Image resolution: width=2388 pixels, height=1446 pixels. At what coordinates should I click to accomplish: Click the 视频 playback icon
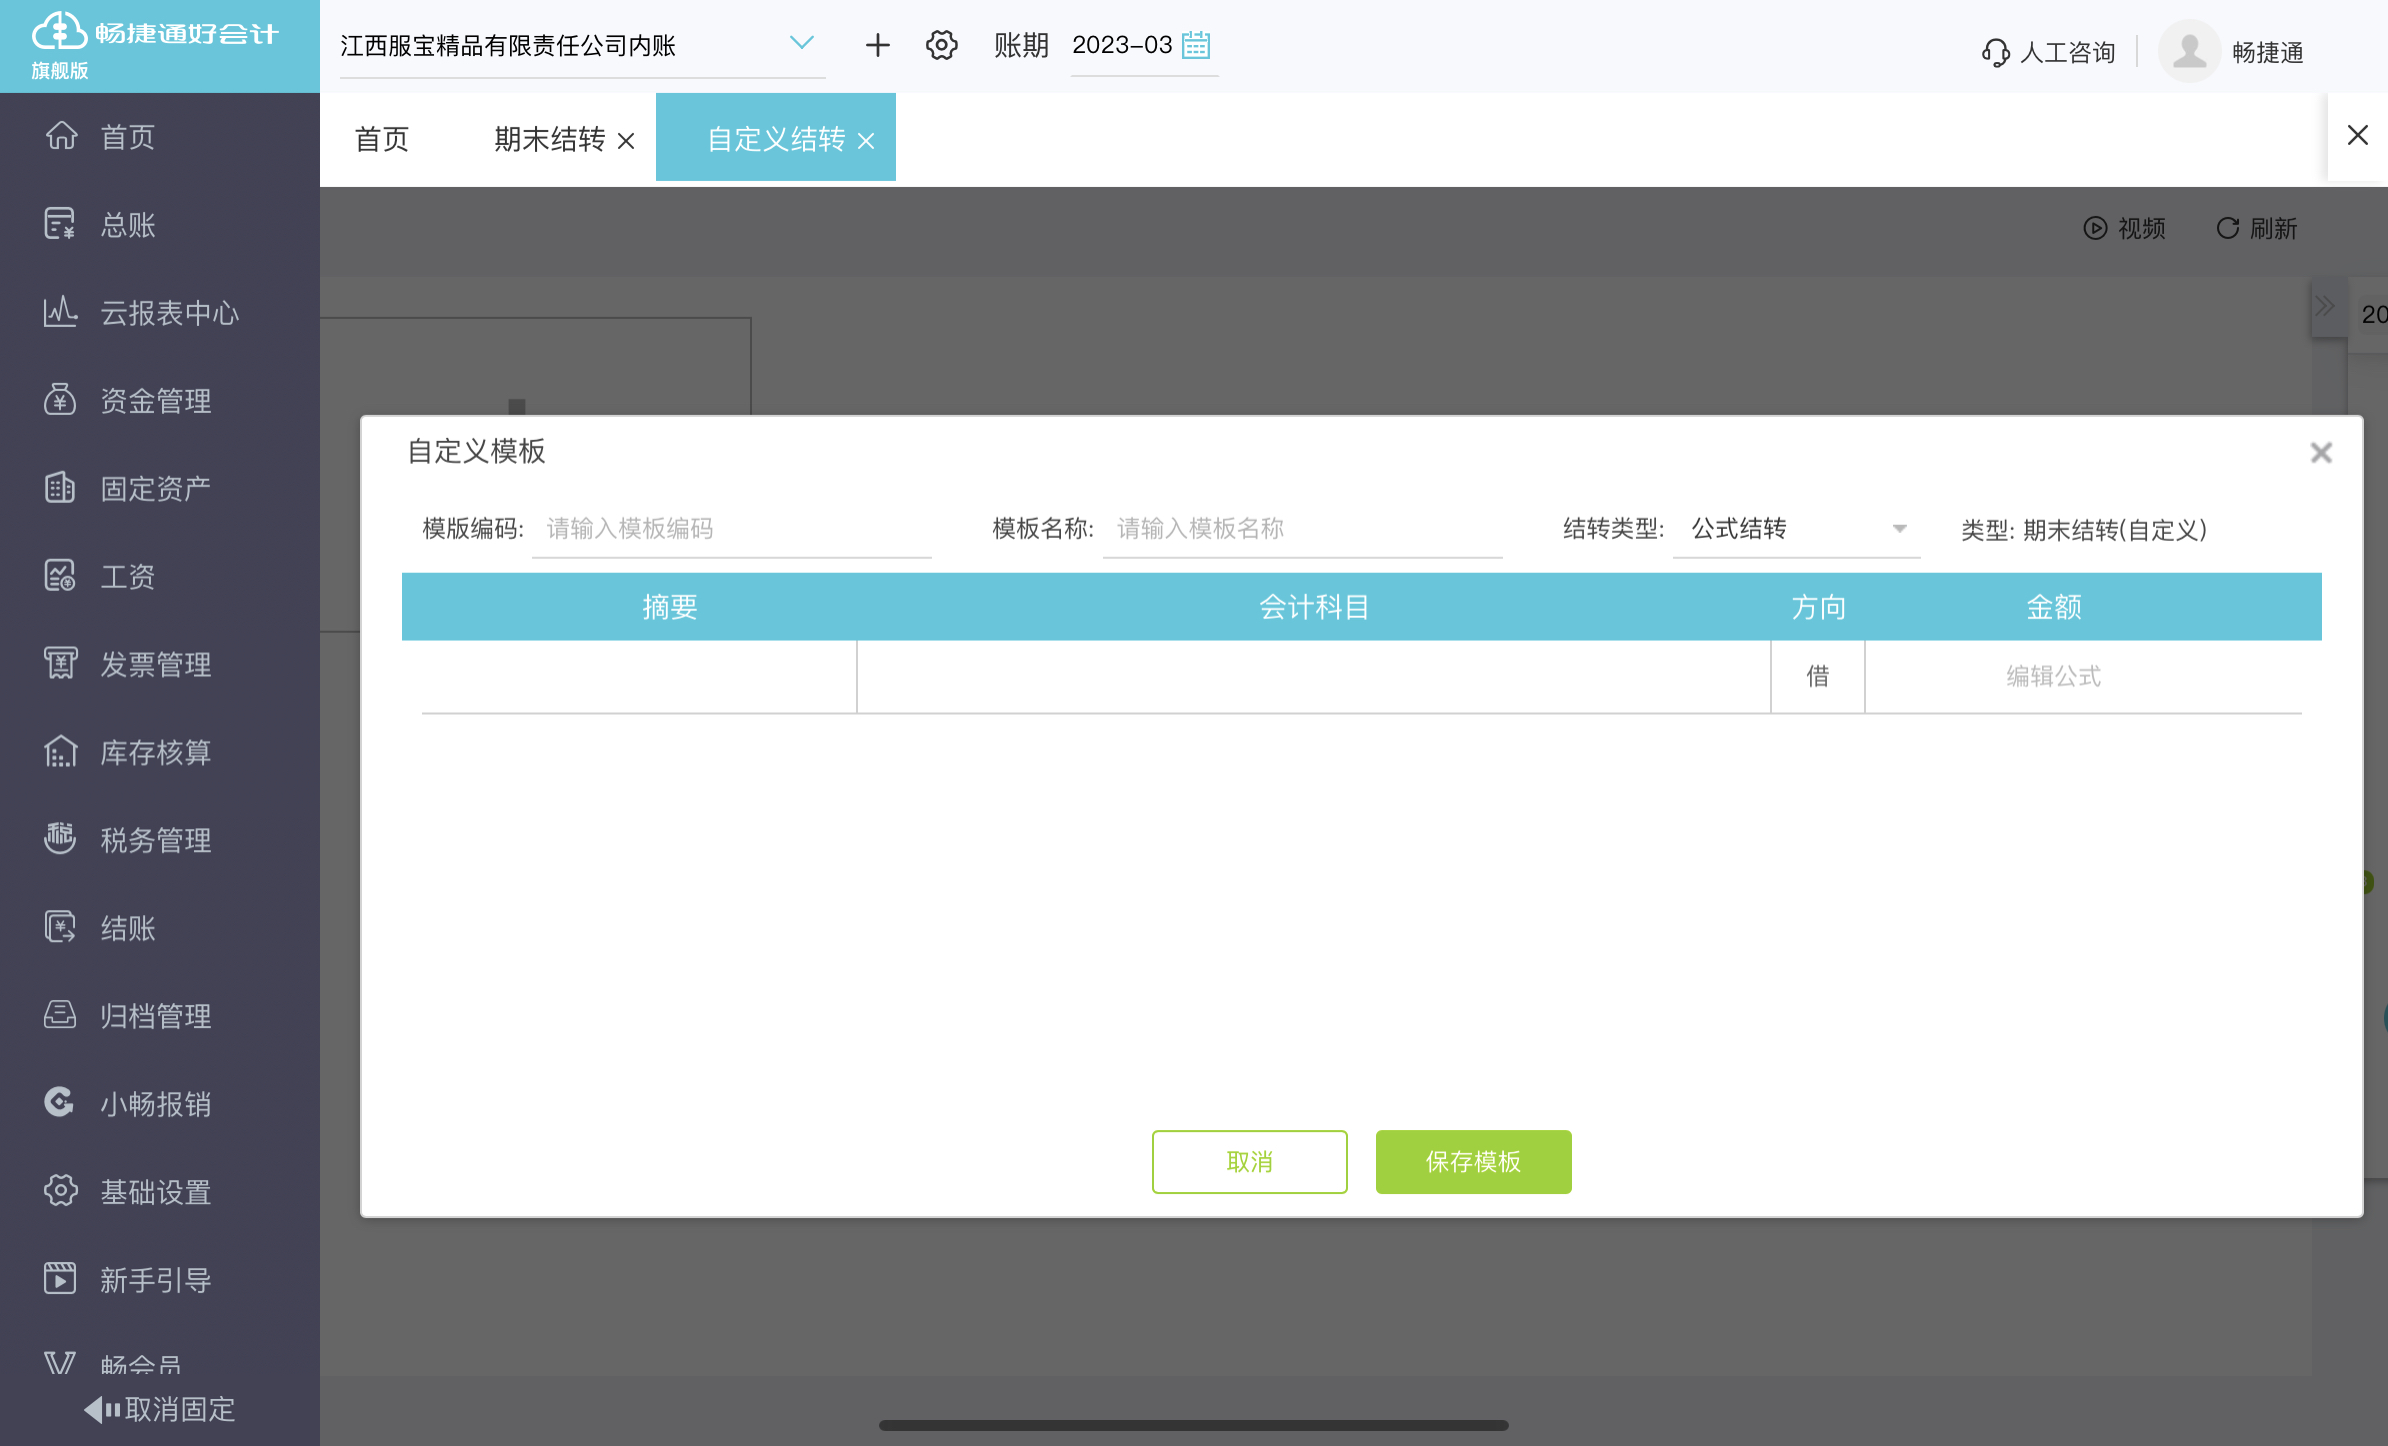[2093, 227]
